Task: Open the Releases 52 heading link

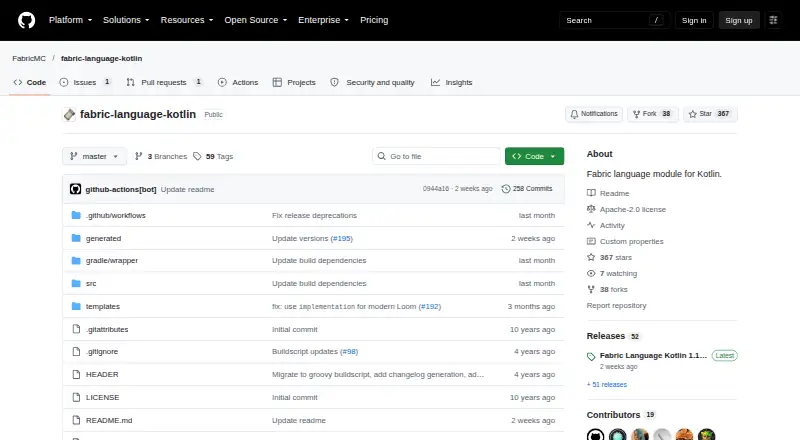Action: pyautogui.click(x=613, y=336)
